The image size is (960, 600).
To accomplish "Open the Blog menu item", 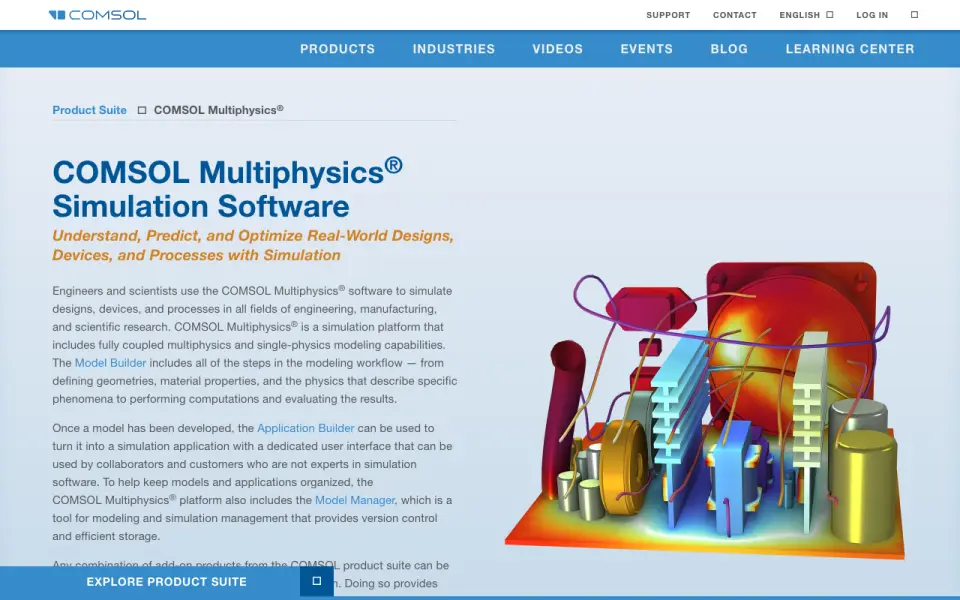I will point(729,49).
